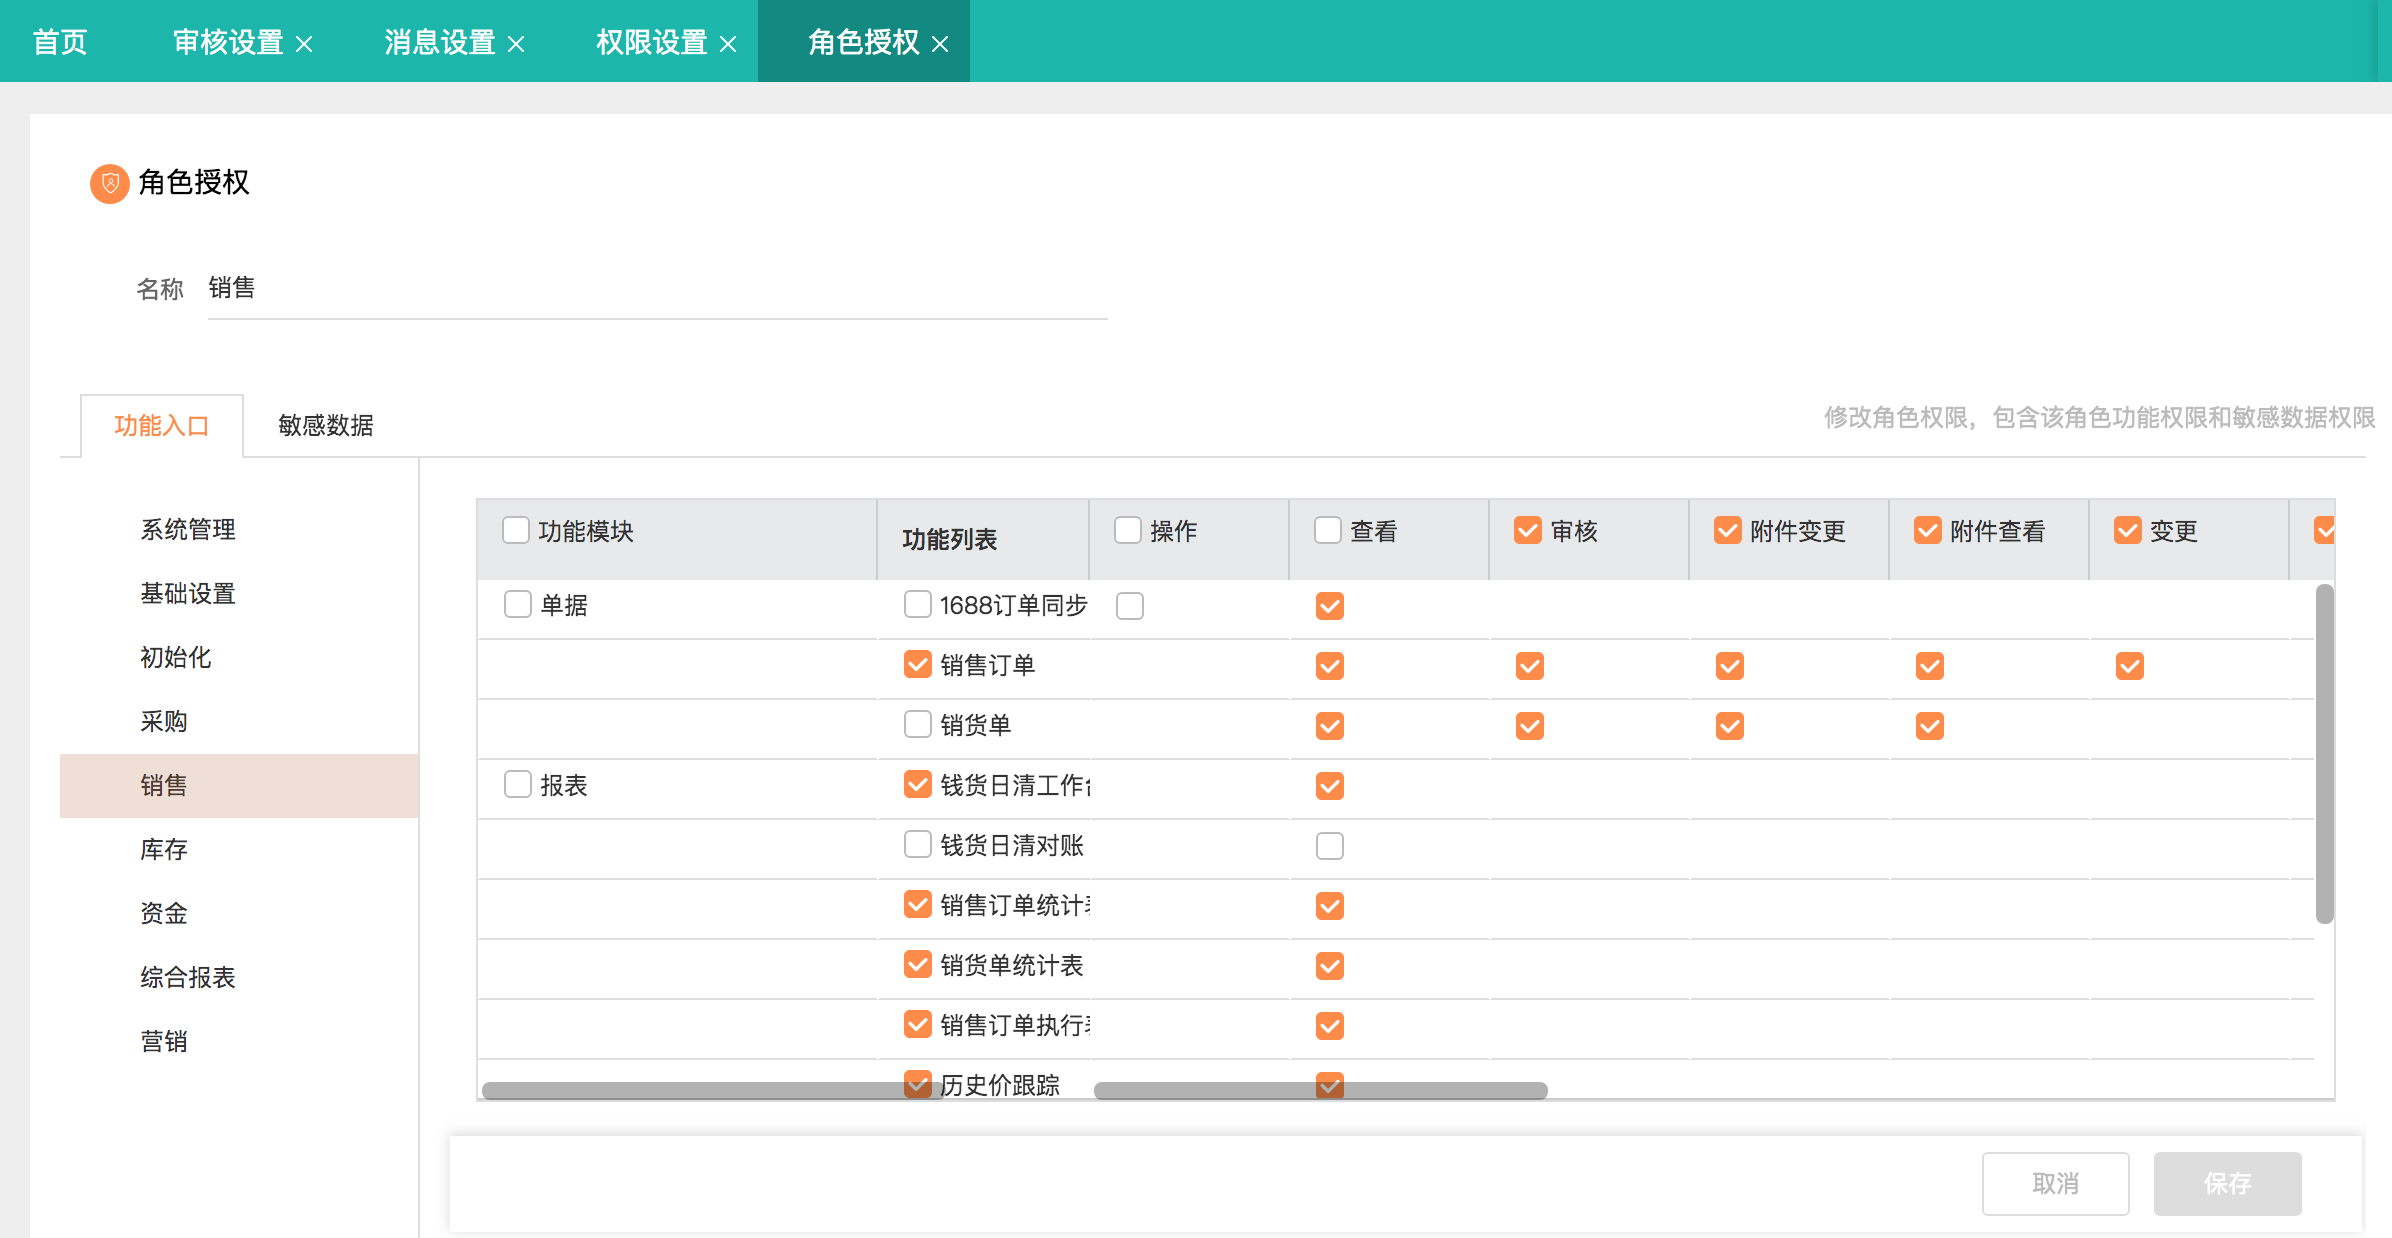Screen dimensions: 2392x1238
Task: Switch to the 功能入口 tab
Action: pyautogui.click(x=158, y=422)
